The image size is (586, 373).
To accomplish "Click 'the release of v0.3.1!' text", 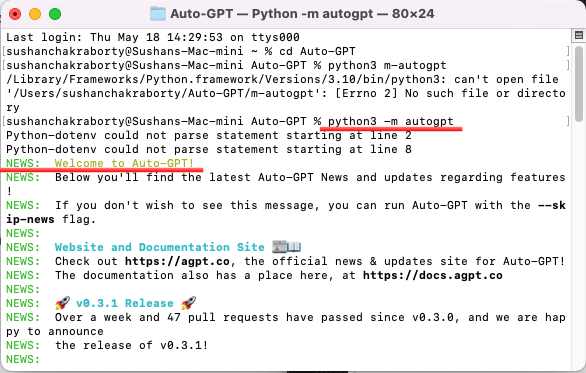I will (x=131, y=345).
